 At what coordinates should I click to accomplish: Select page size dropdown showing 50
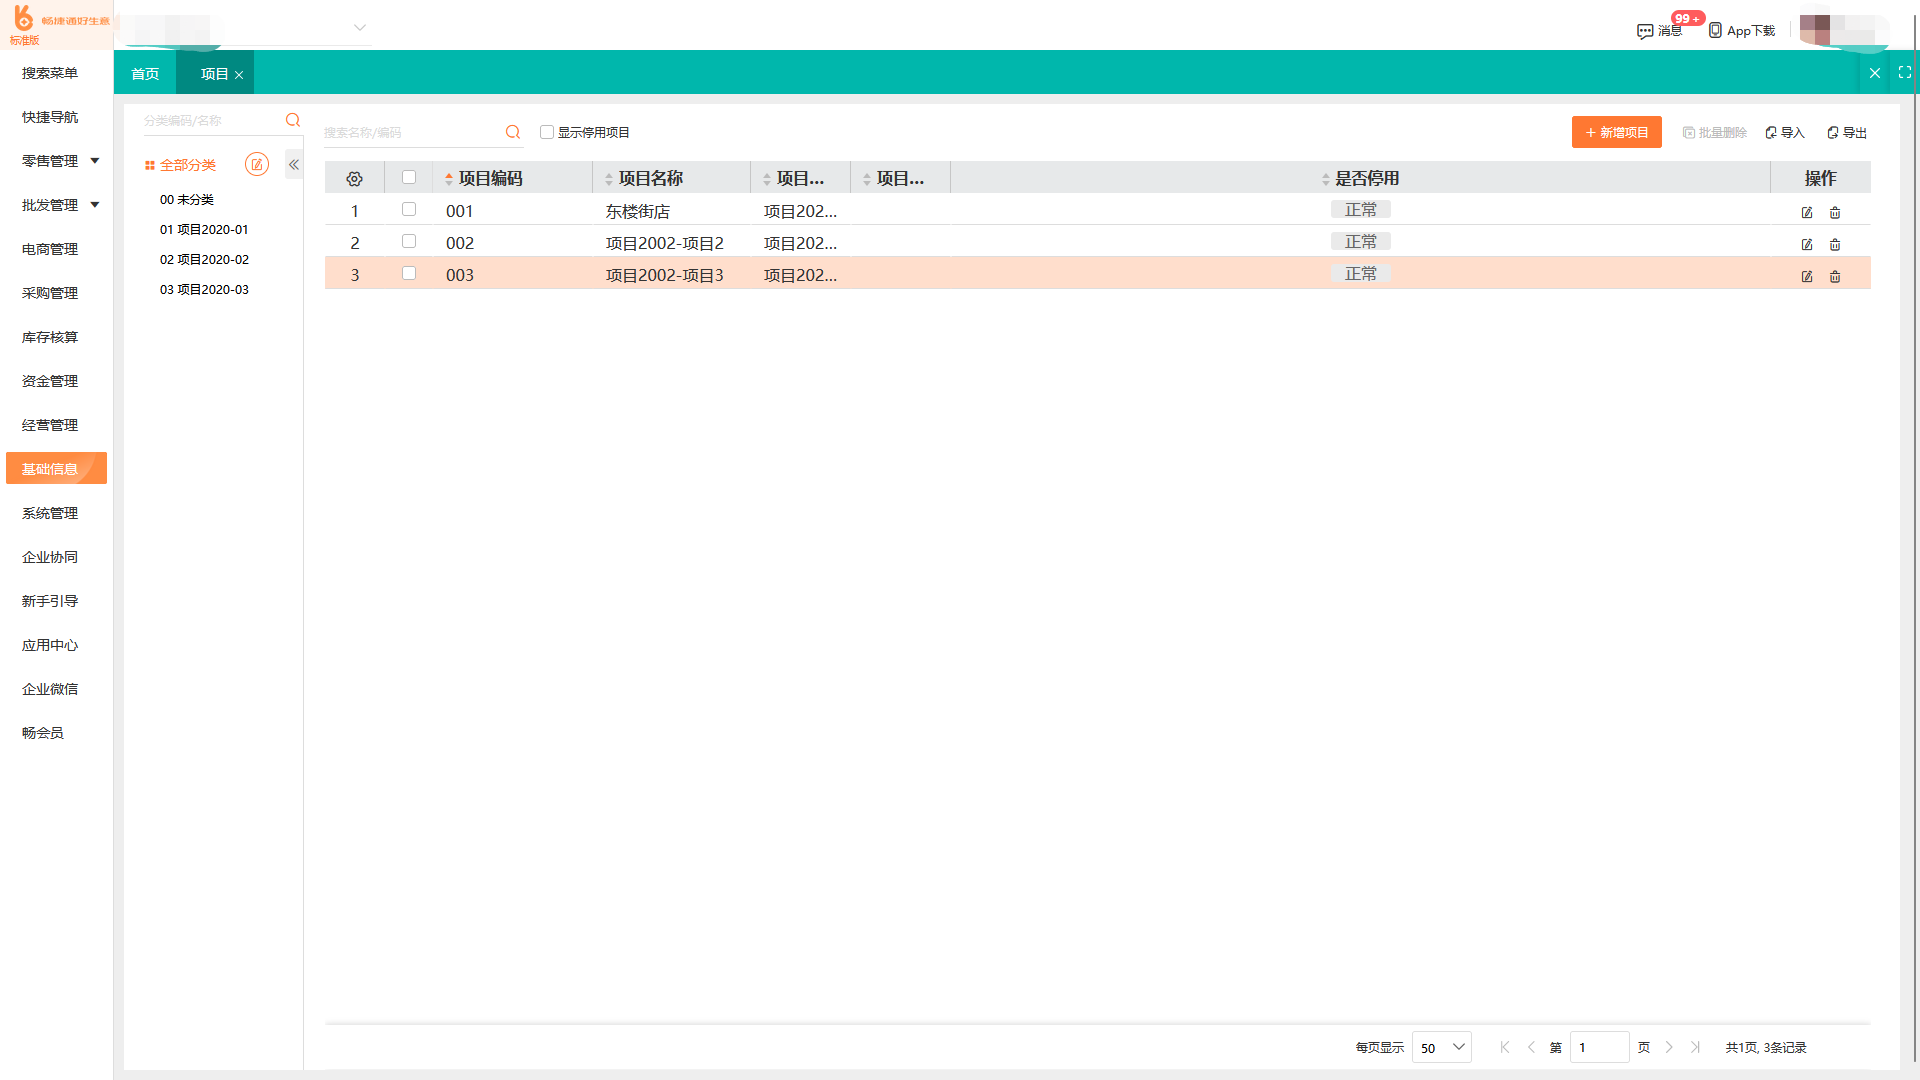point(1439,1047)
